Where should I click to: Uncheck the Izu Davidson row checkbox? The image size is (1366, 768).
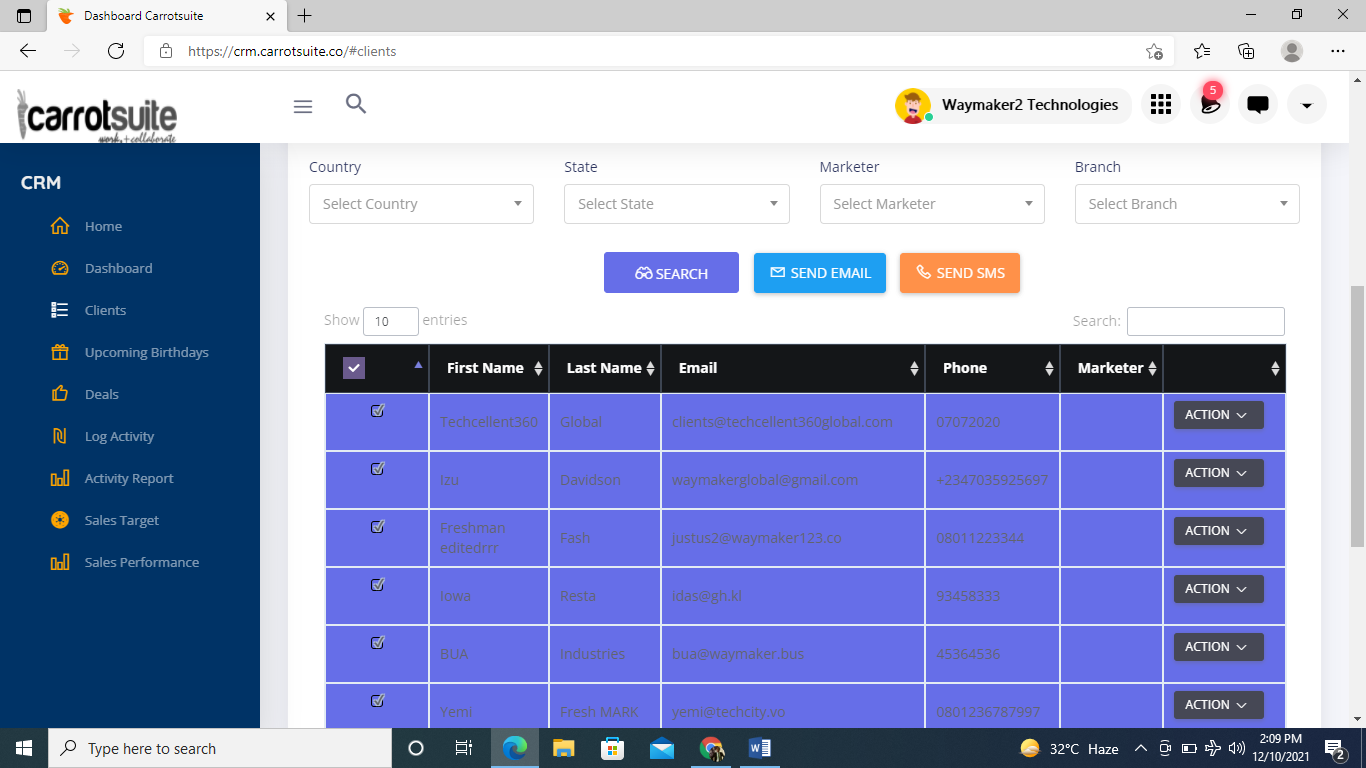tap(378, 469)
